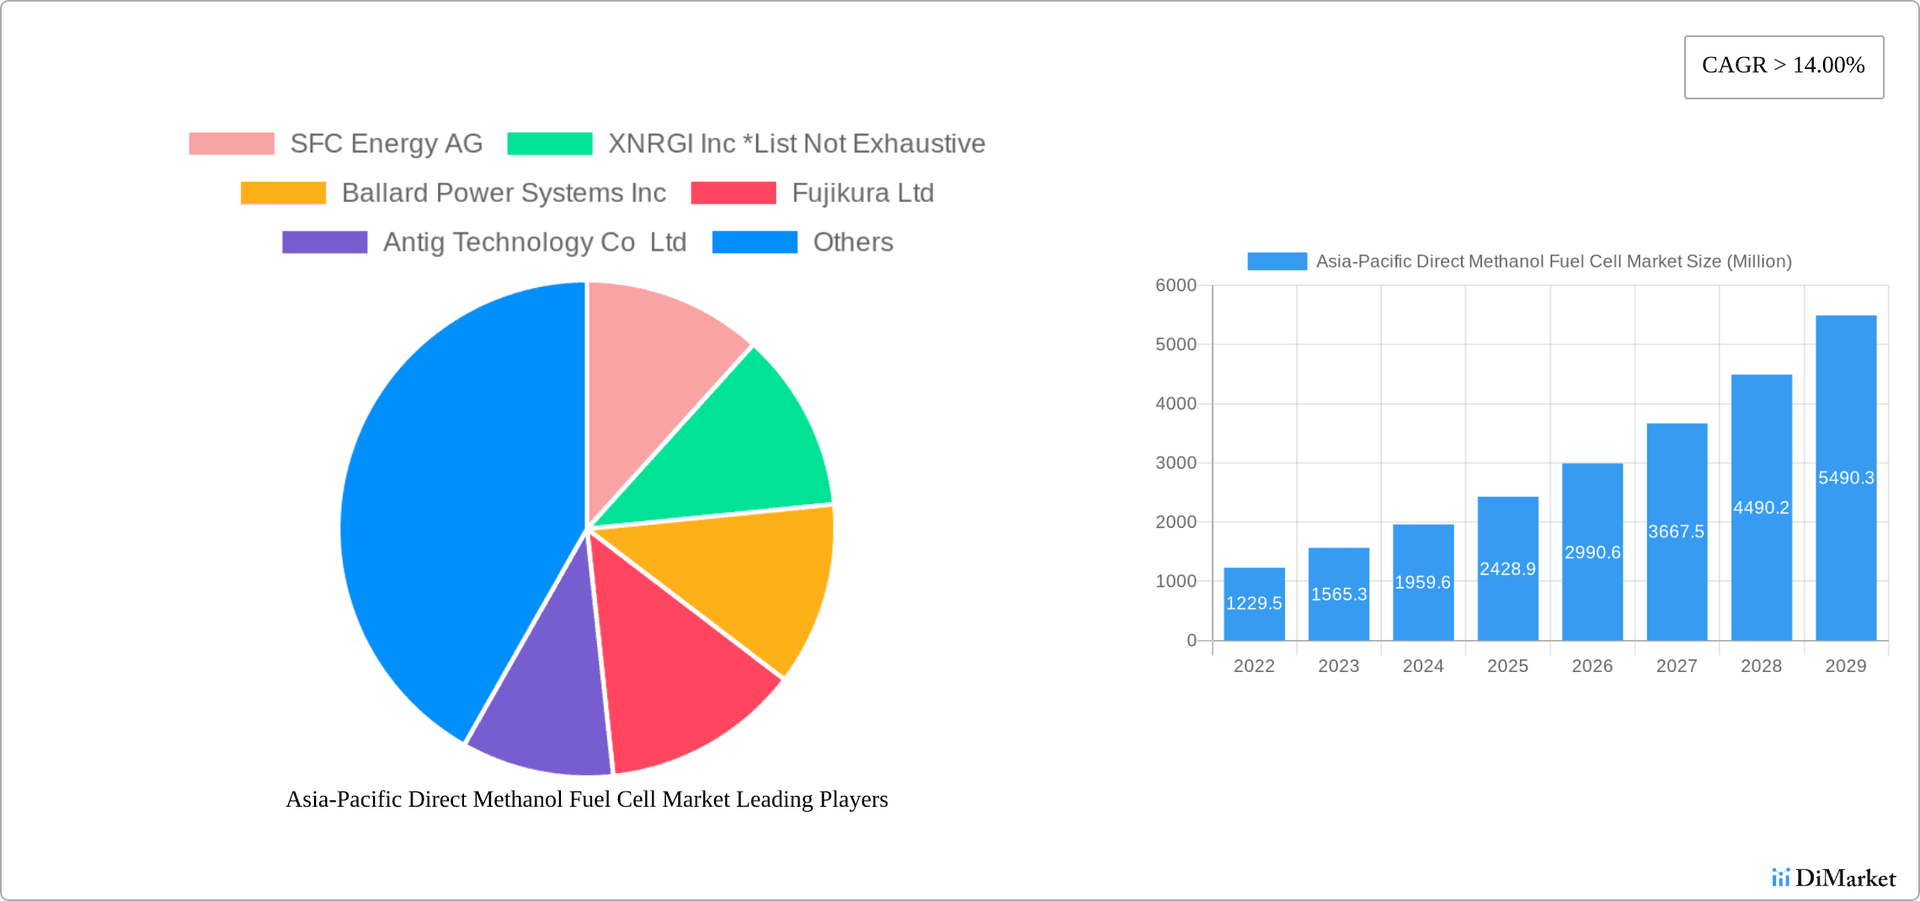
Task: Click the pink SFC Energy AG legend swatch
Action: (231, 143)
